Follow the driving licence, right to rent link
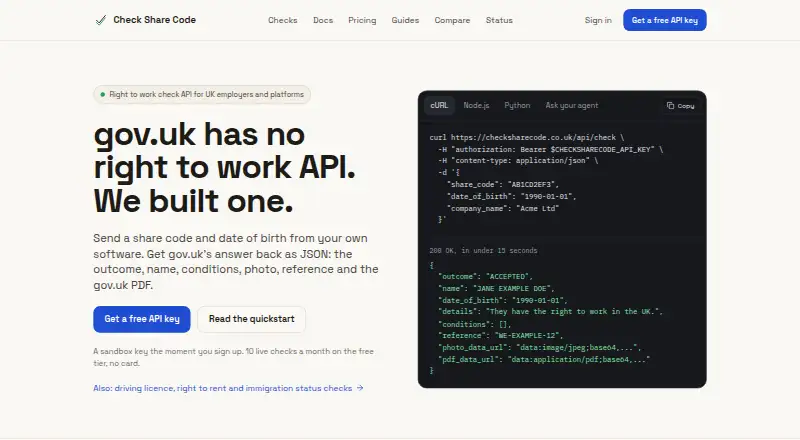 pos(228,388)
